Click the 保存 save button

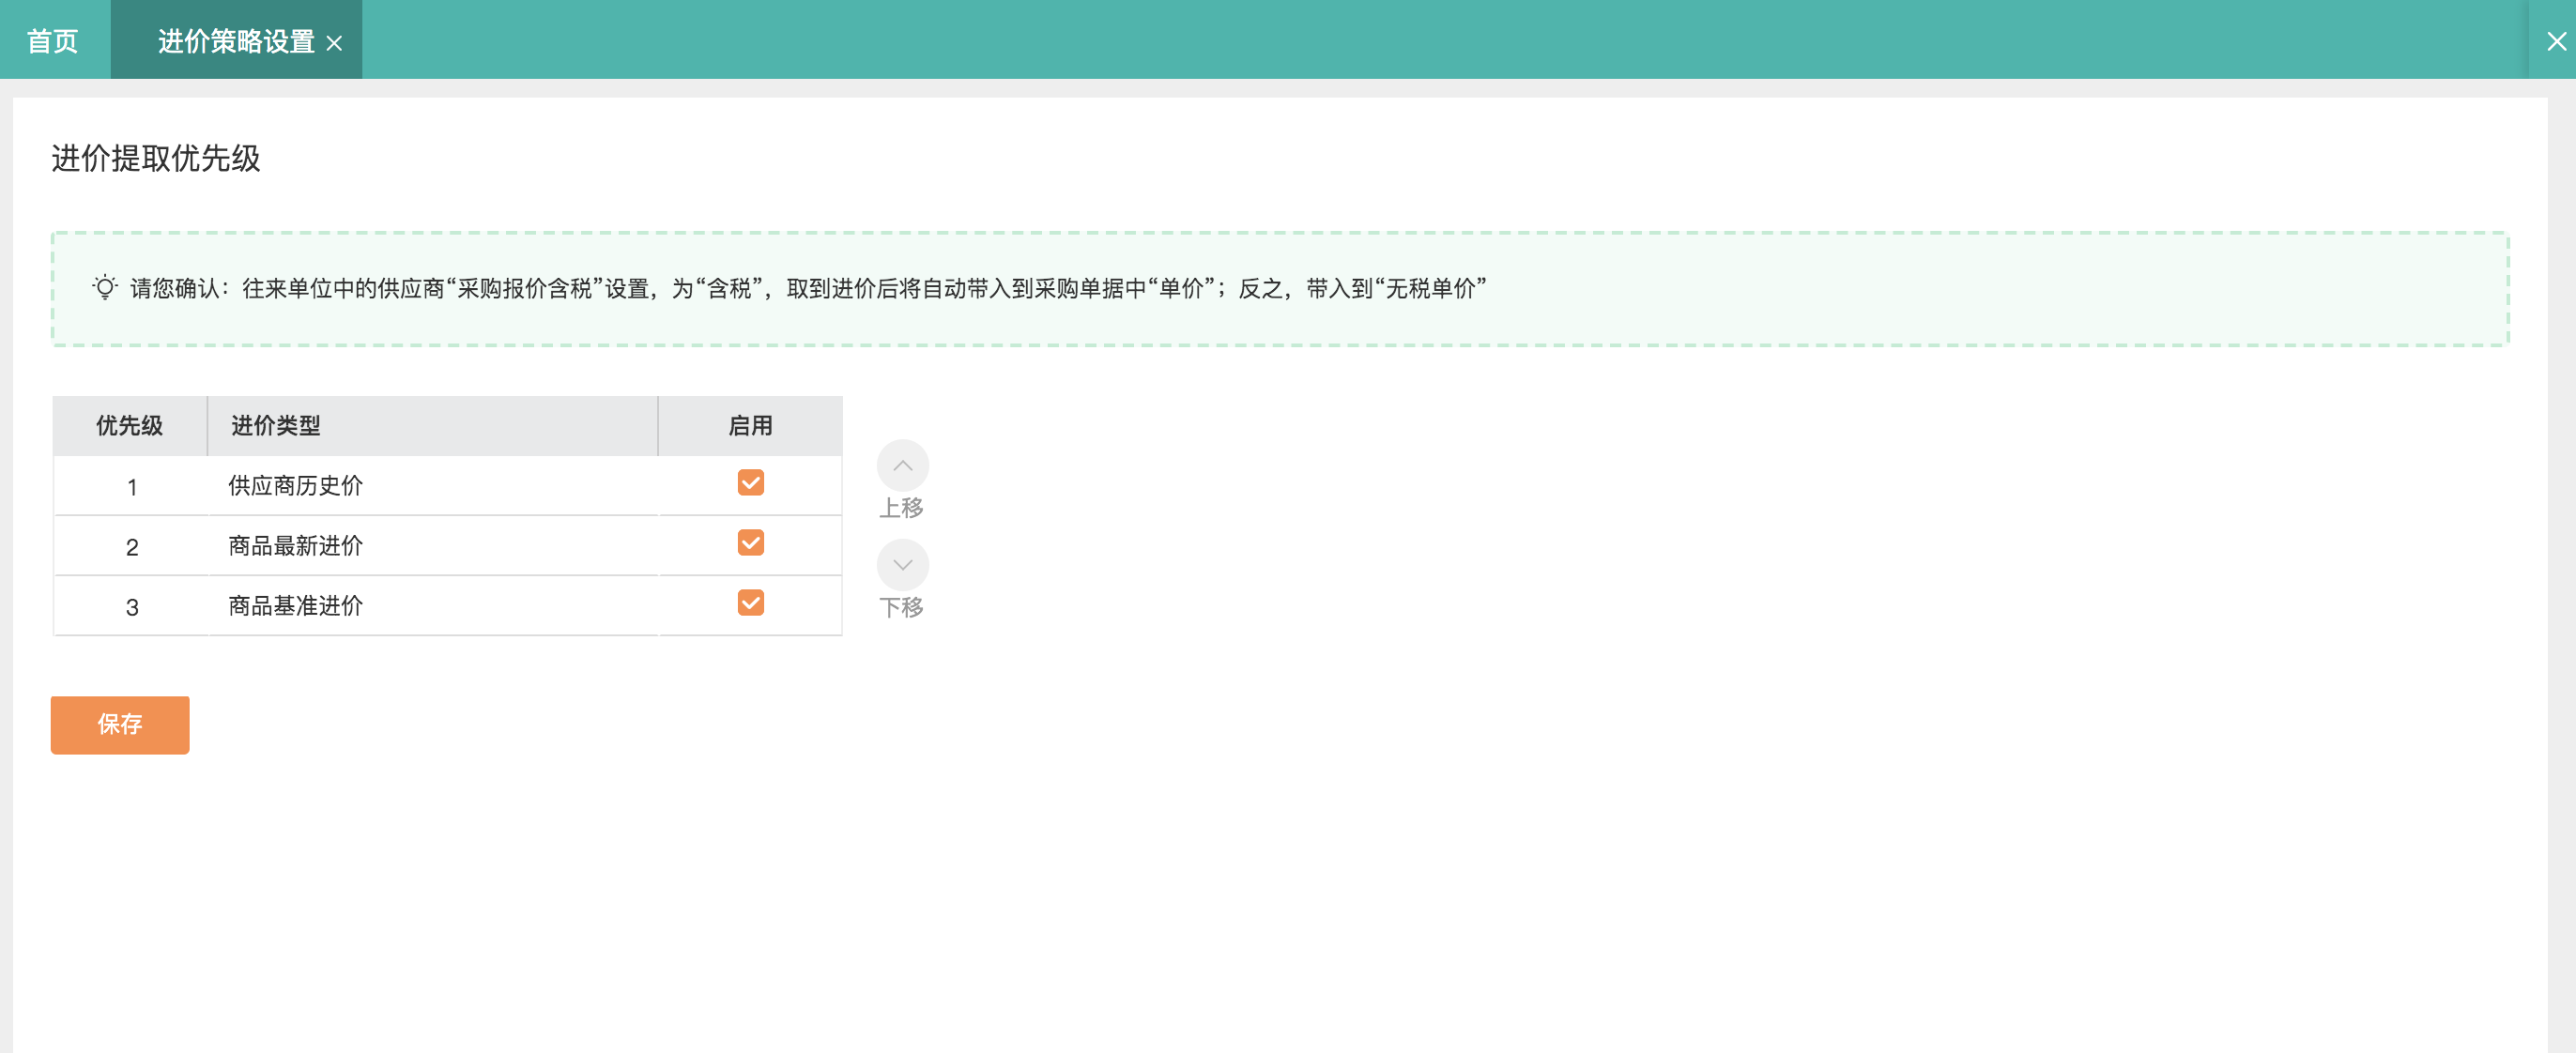120,723
